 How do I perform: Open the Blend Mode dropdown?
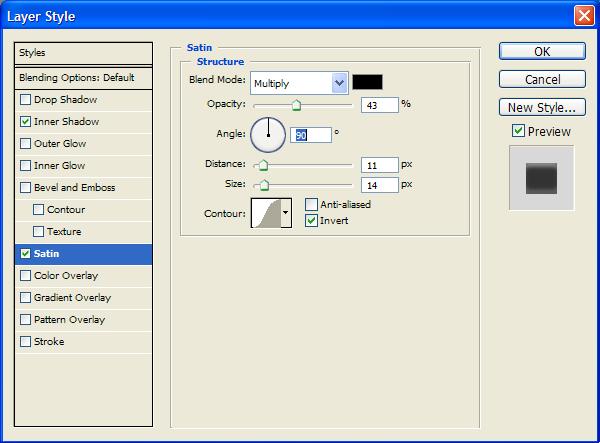pos(339,83)
